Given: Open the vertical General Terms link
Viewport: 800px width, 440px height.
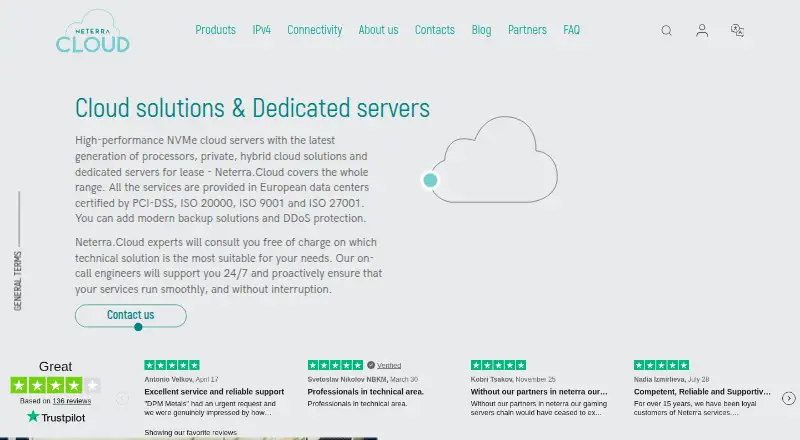Looking at the screenshot, I should [x=18, y=280].
